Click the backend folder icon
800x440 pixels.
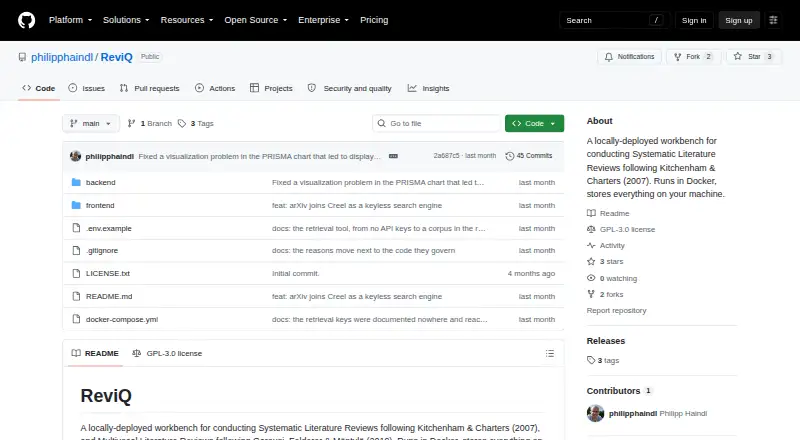76,182
